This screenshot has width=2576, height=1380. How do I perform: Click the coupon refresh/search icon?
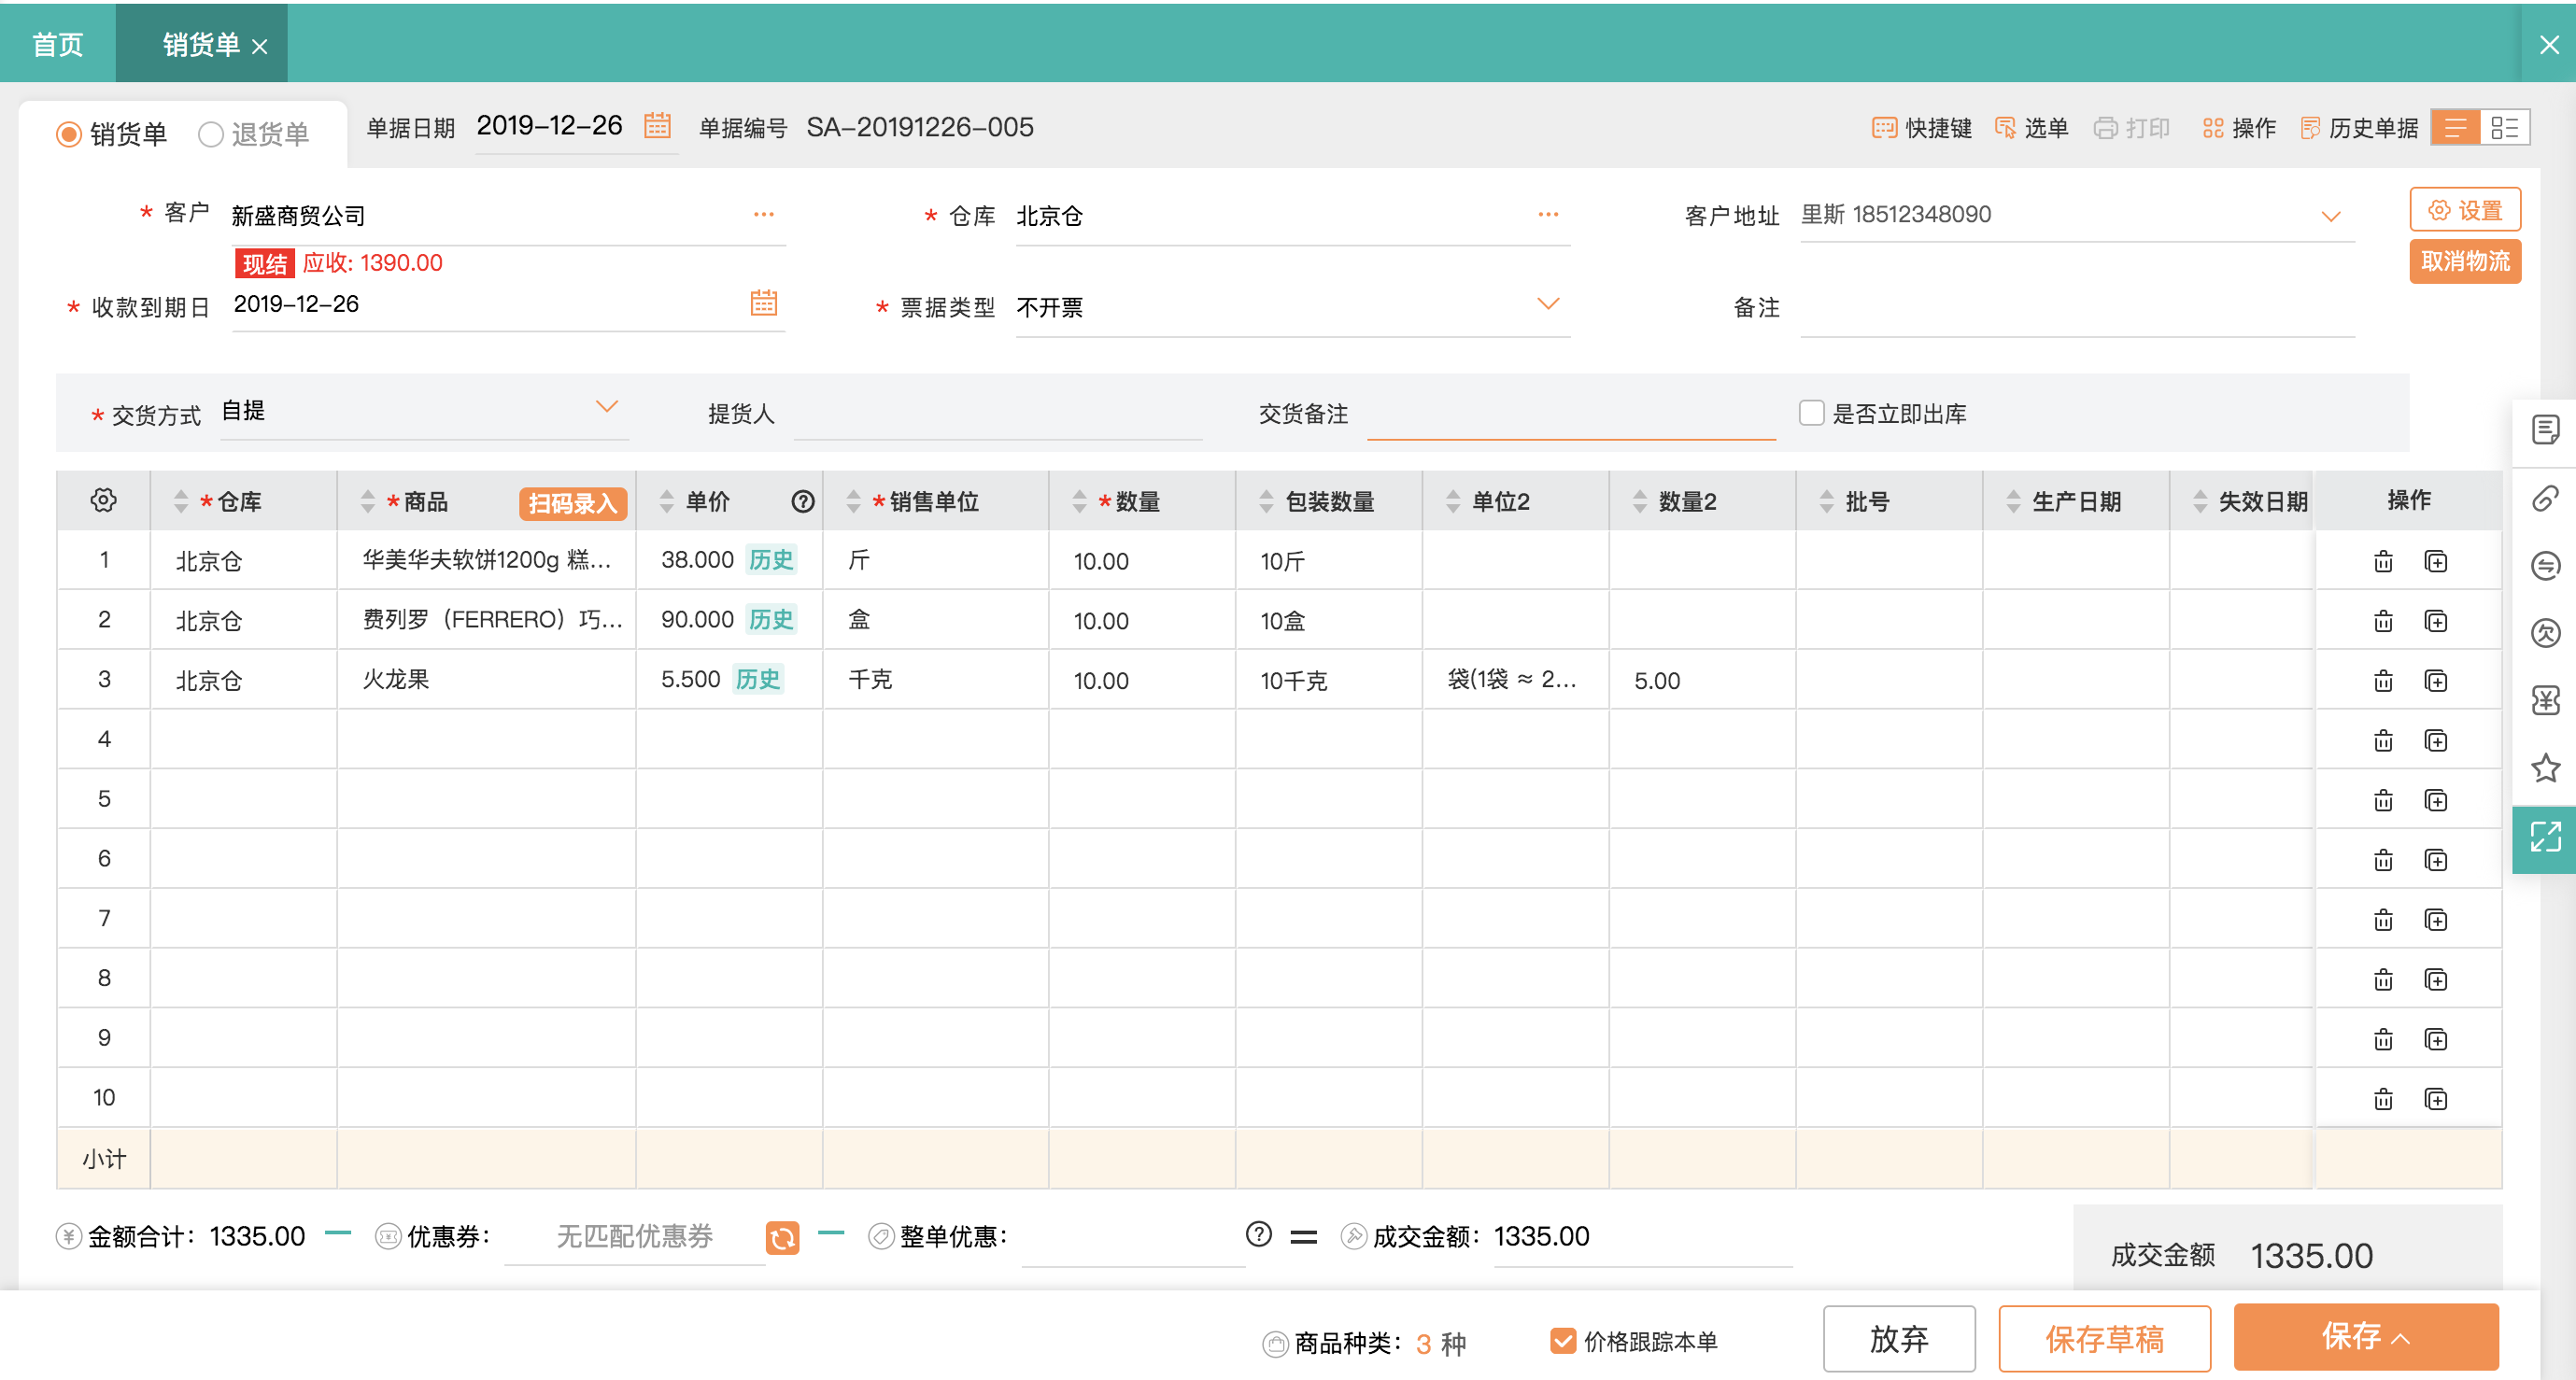pyautogui.click(x=784, y=1237)
